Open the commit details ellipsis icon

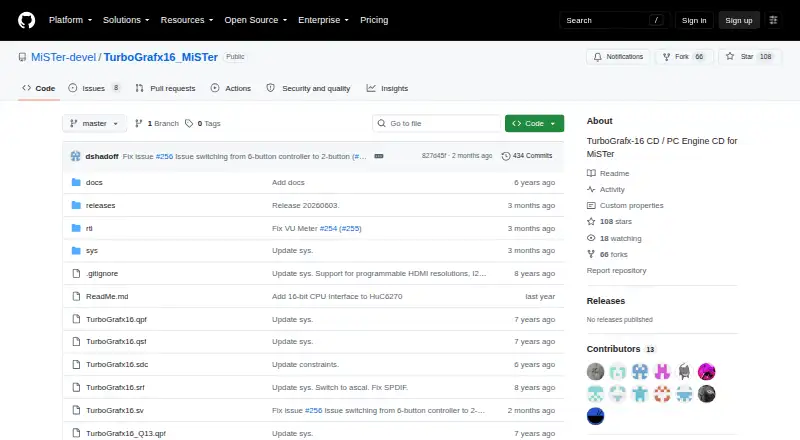379,156
